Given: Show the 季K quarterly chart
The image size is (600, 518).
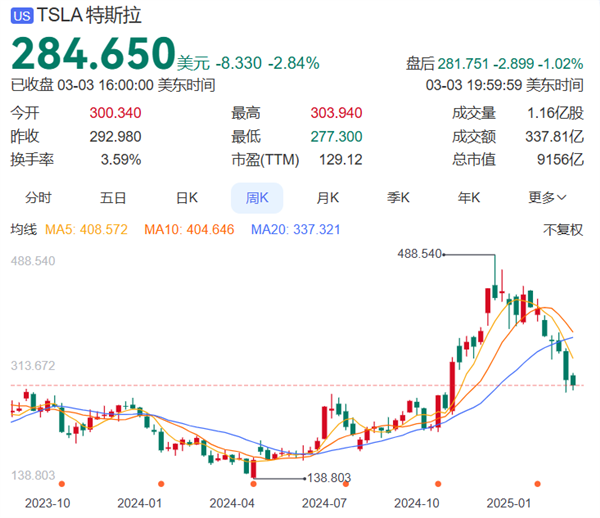Looking at the screenshot, I should tap(399, 197).
